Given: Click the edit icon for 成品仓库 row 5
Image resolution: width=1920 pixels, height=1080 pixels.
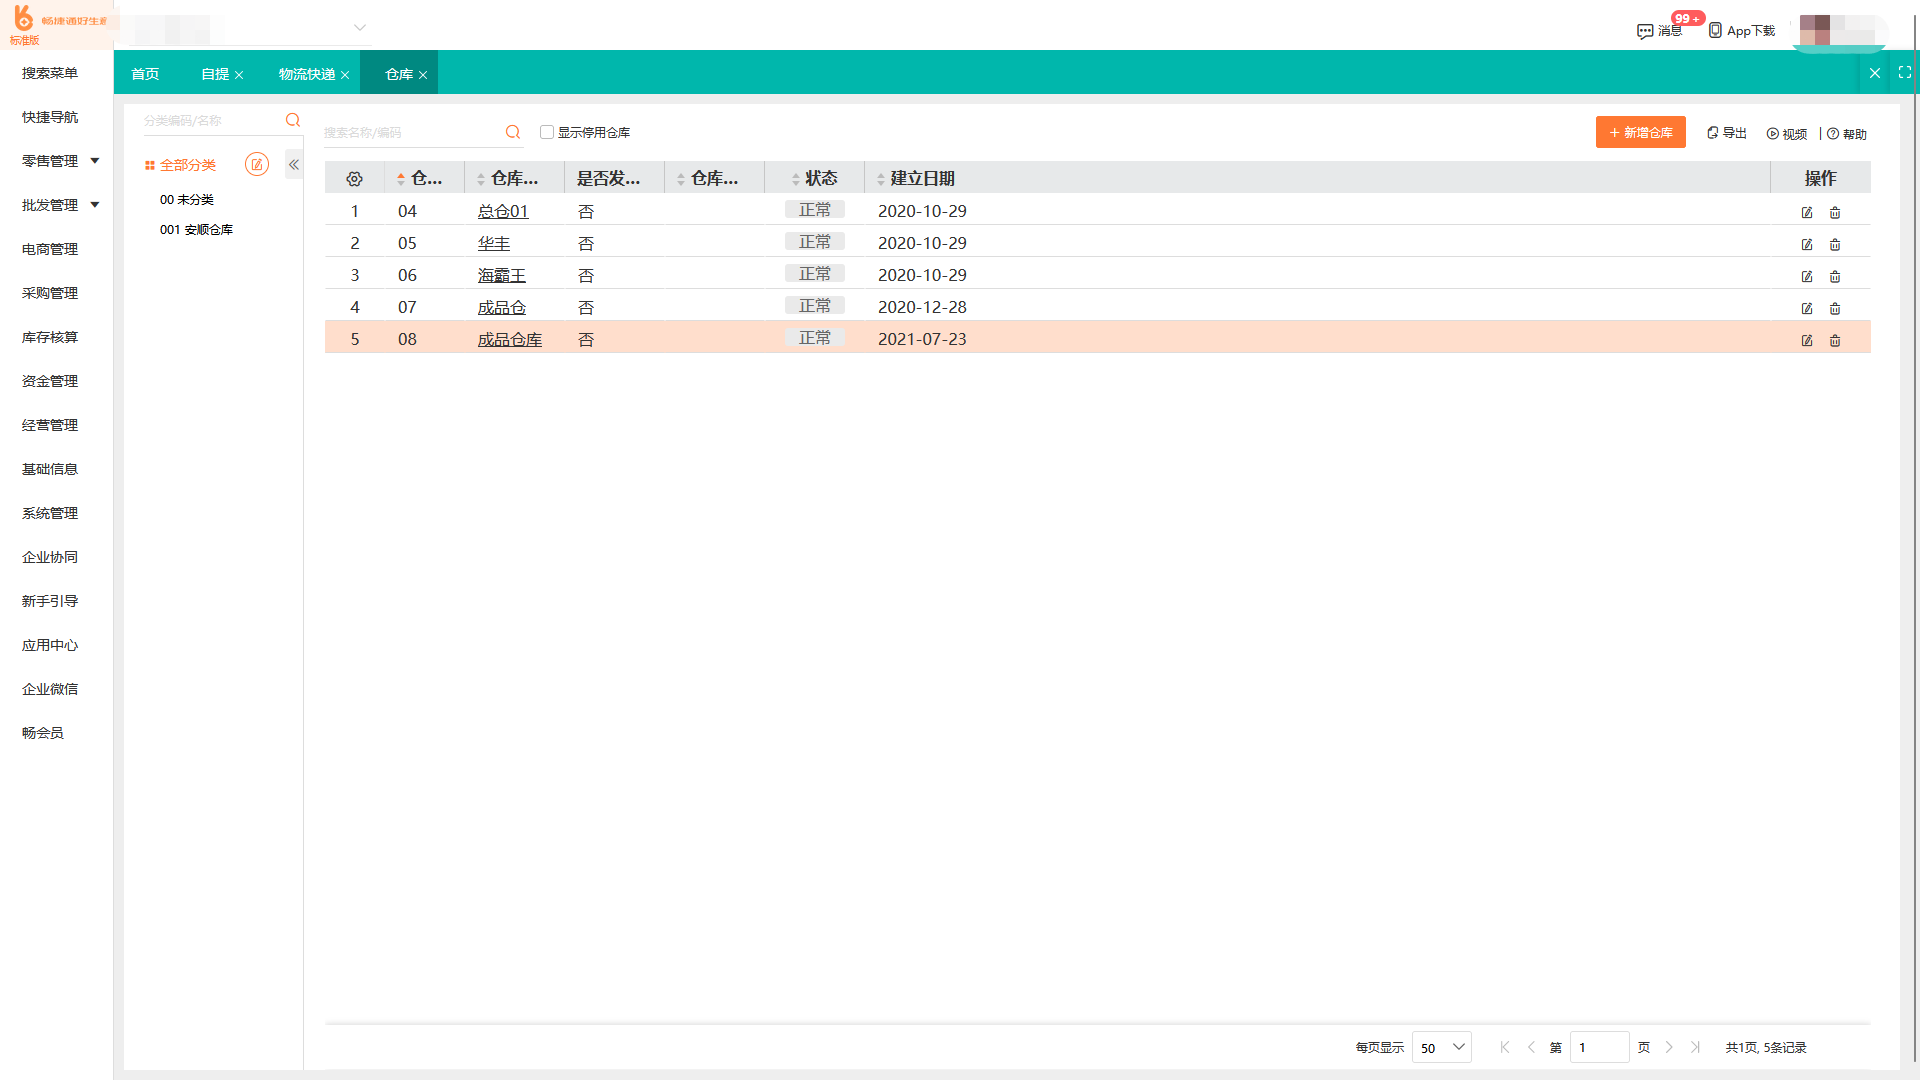Looking at the screenshot, I should [1807, 339].
